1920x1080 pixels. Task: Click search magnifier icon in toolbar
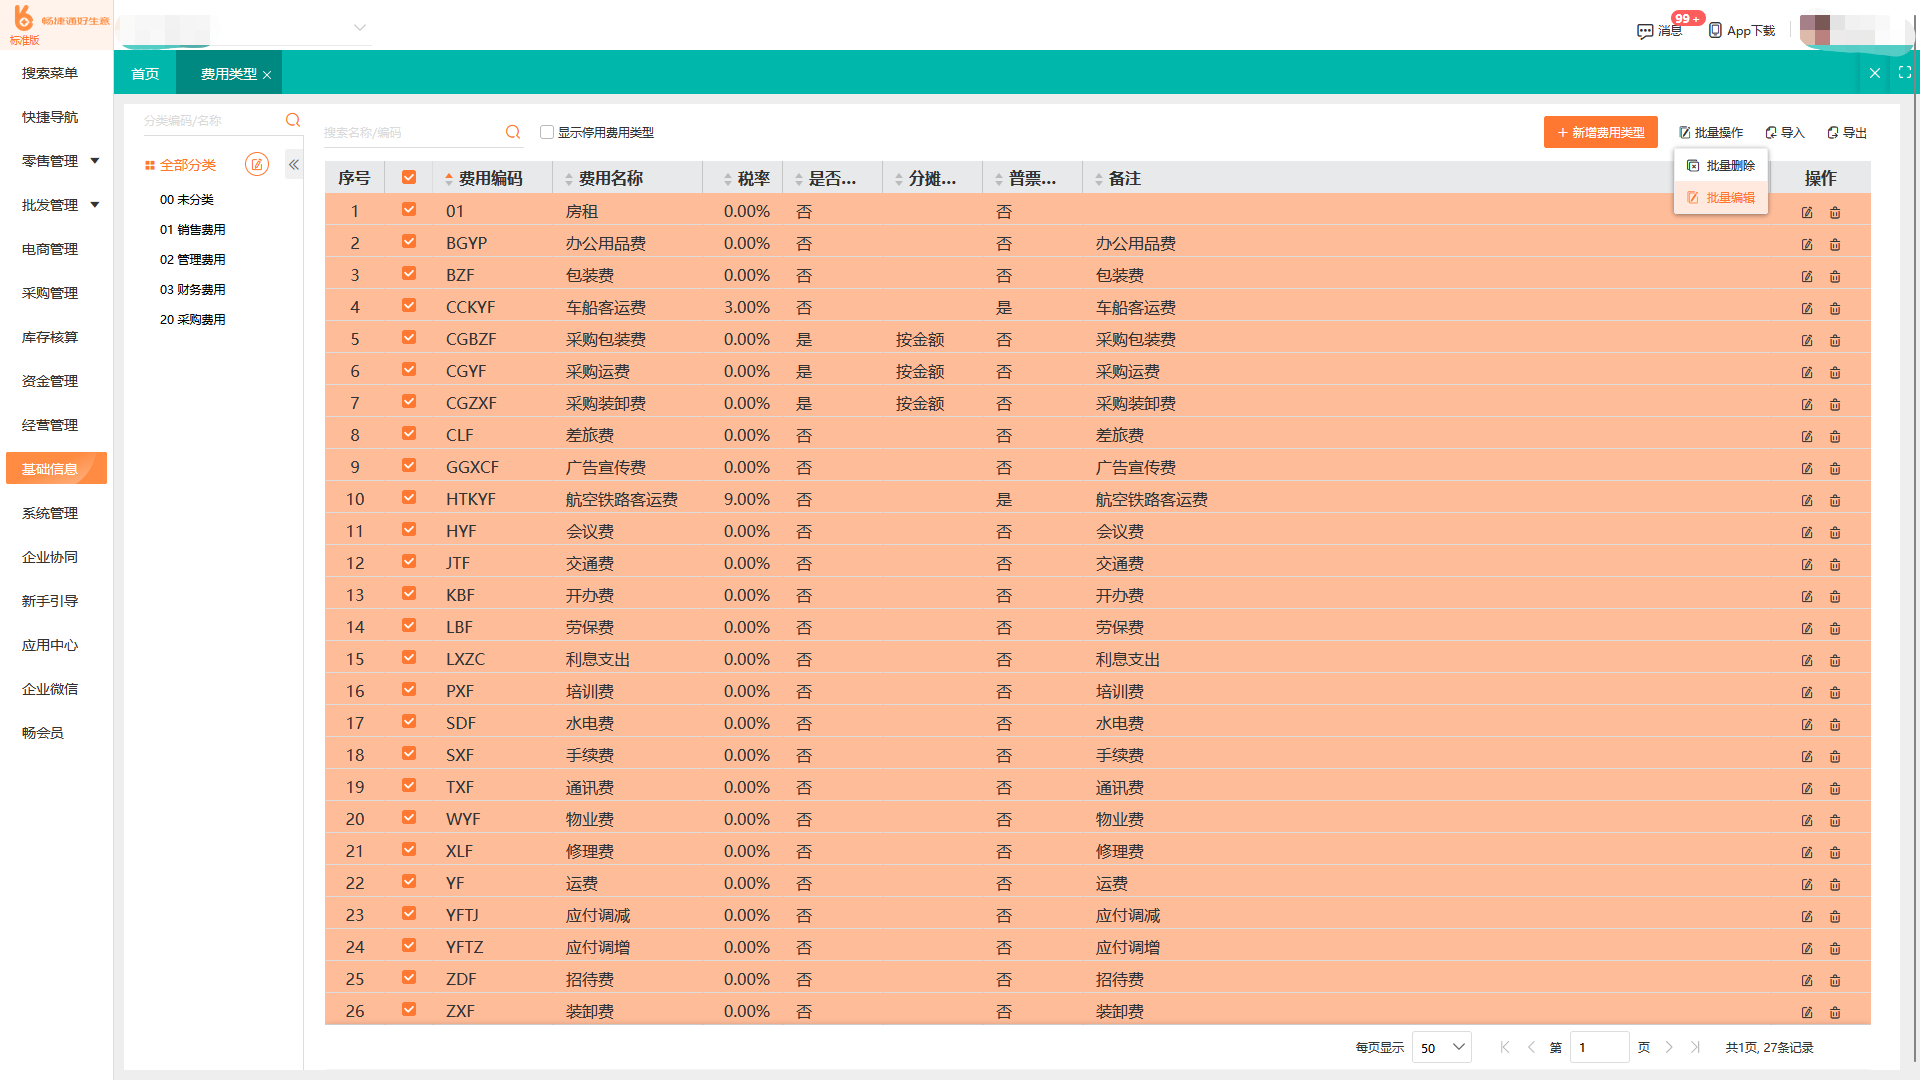tap(514, 131)
